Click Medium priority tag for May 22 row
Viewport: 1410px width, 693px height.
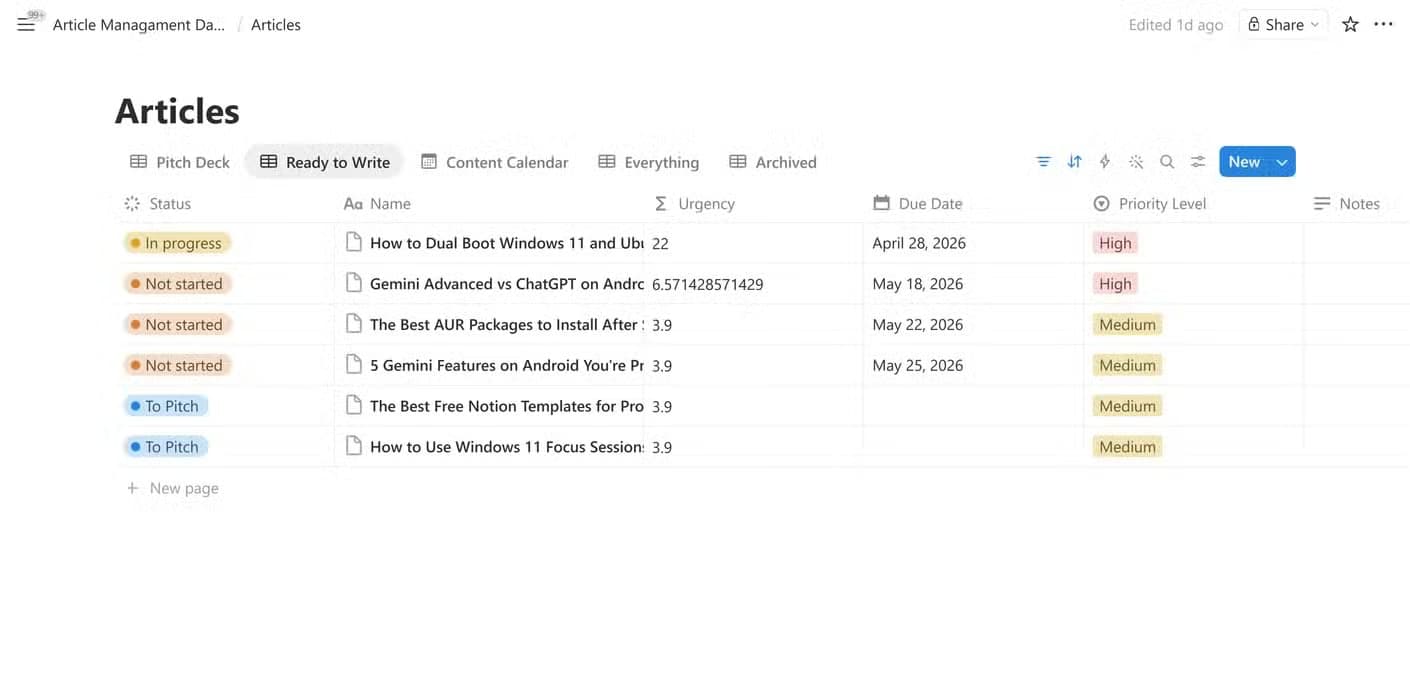[x=1127, y=325]
